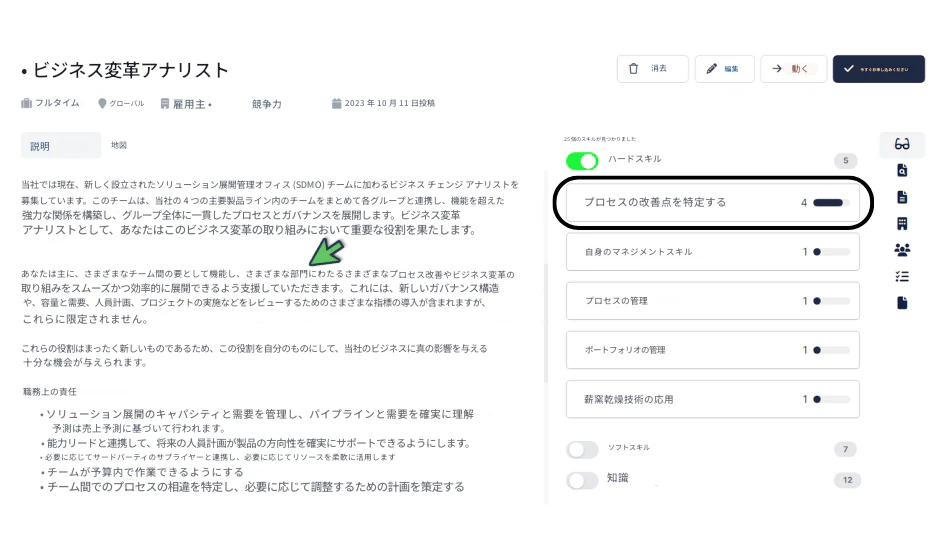944x546 pixels.
Task: Select the 自身のマネジメントスキル skill card
Action: tap(713, 252)
